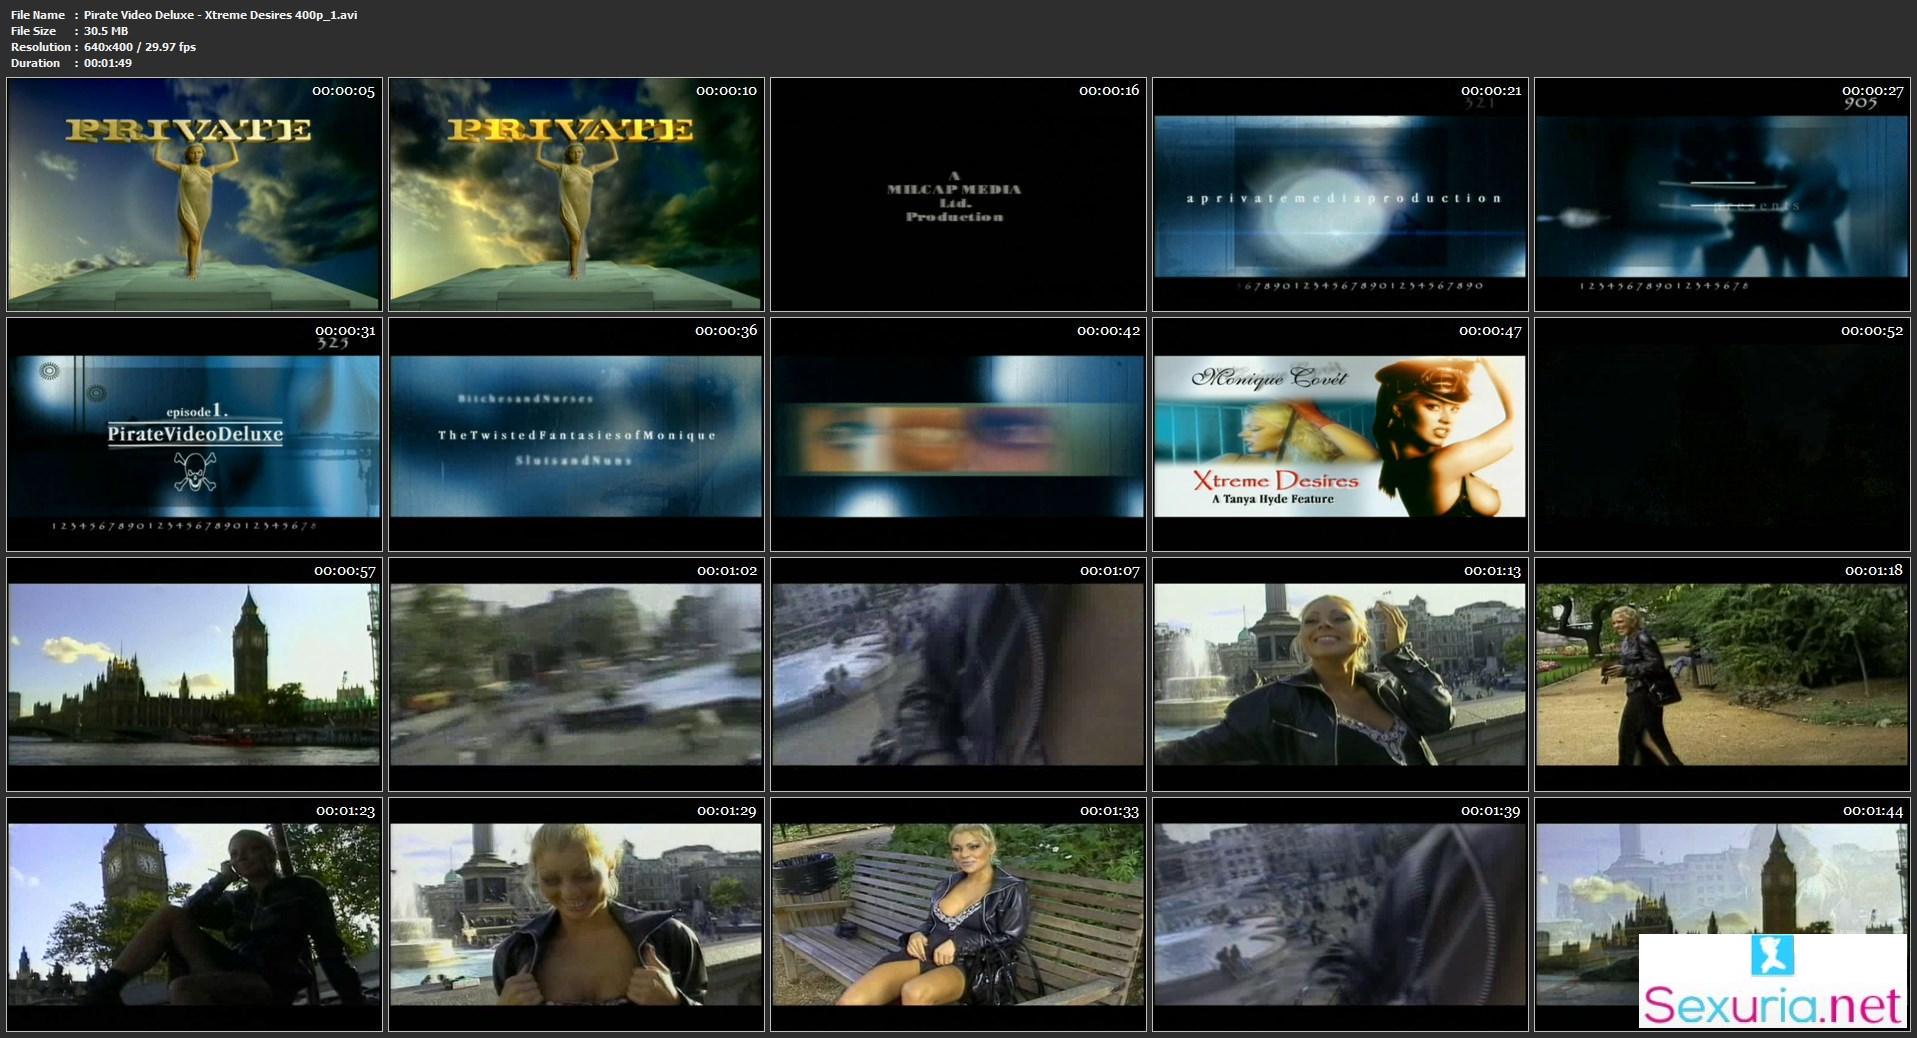1917x1038 pixels.
Task: Click the Sexuria.net watermark link
Action: (1772, 1005)
